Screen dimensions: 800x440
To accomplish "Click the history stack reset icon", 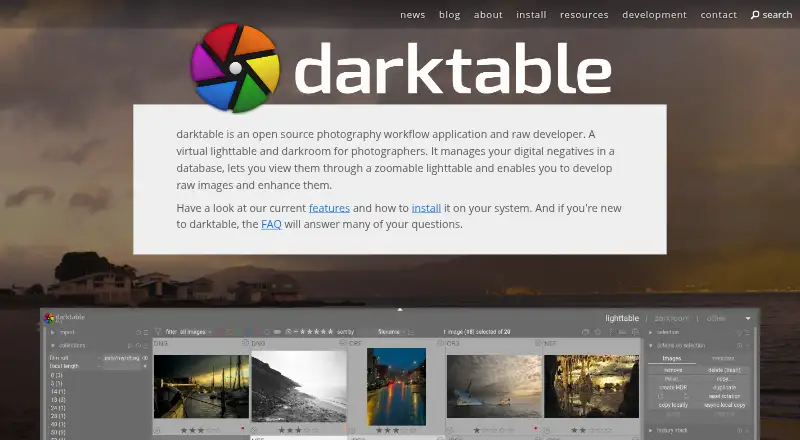I will (739, 430).
